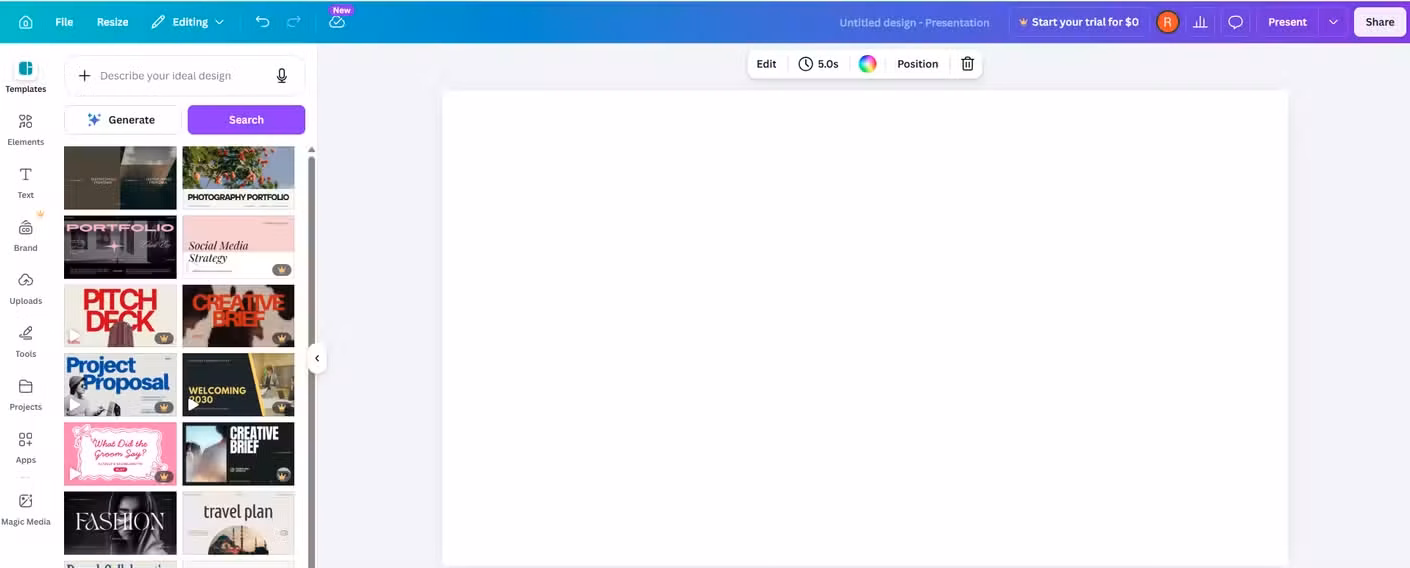Open the Templates sidebar tab
Image resolution: width=1410 pixels, height=568 pixels.
pyautogui.click(x=26, y=76)
